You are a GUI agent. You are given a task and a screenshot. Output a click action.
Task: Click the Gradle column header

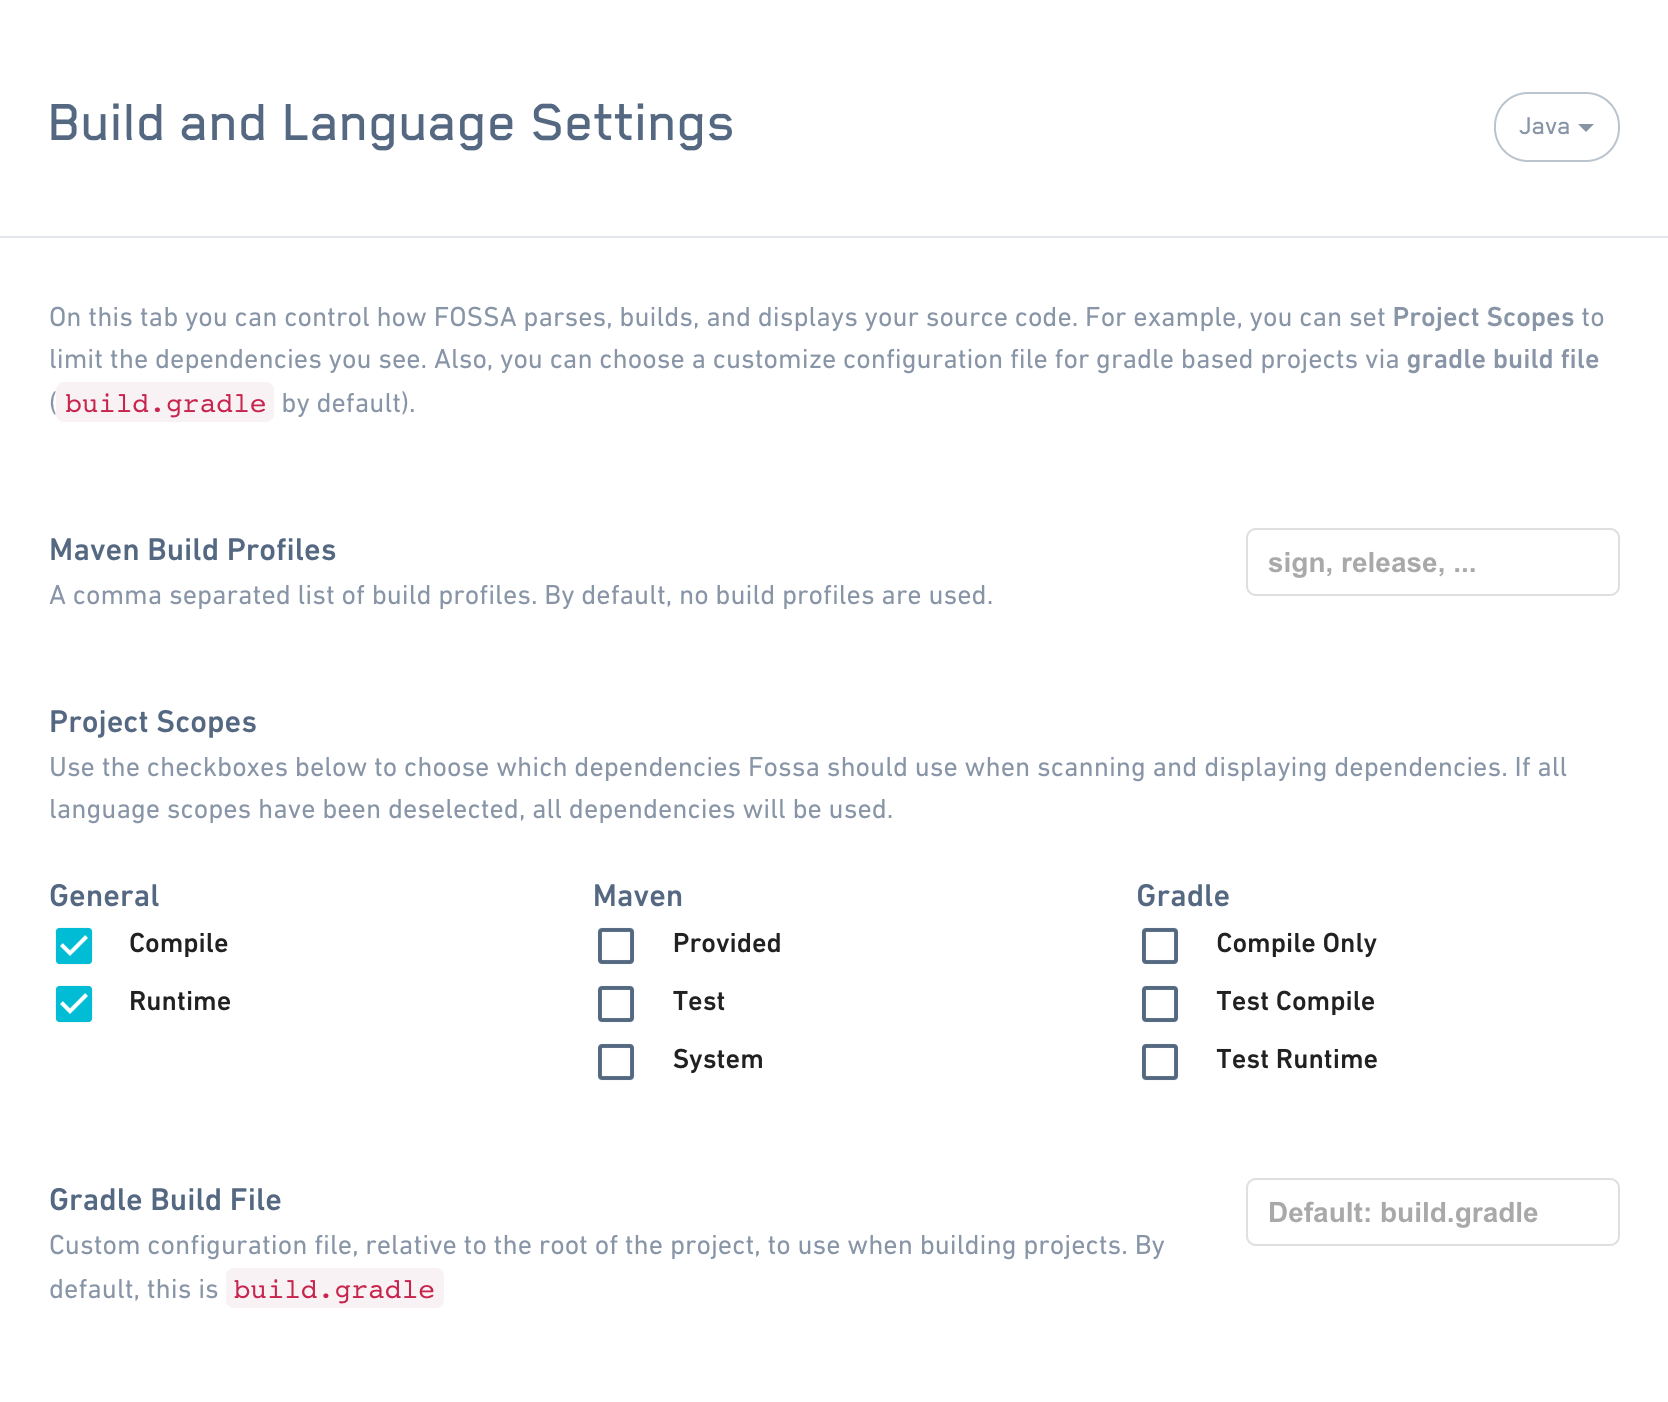tap(1180, 895)
